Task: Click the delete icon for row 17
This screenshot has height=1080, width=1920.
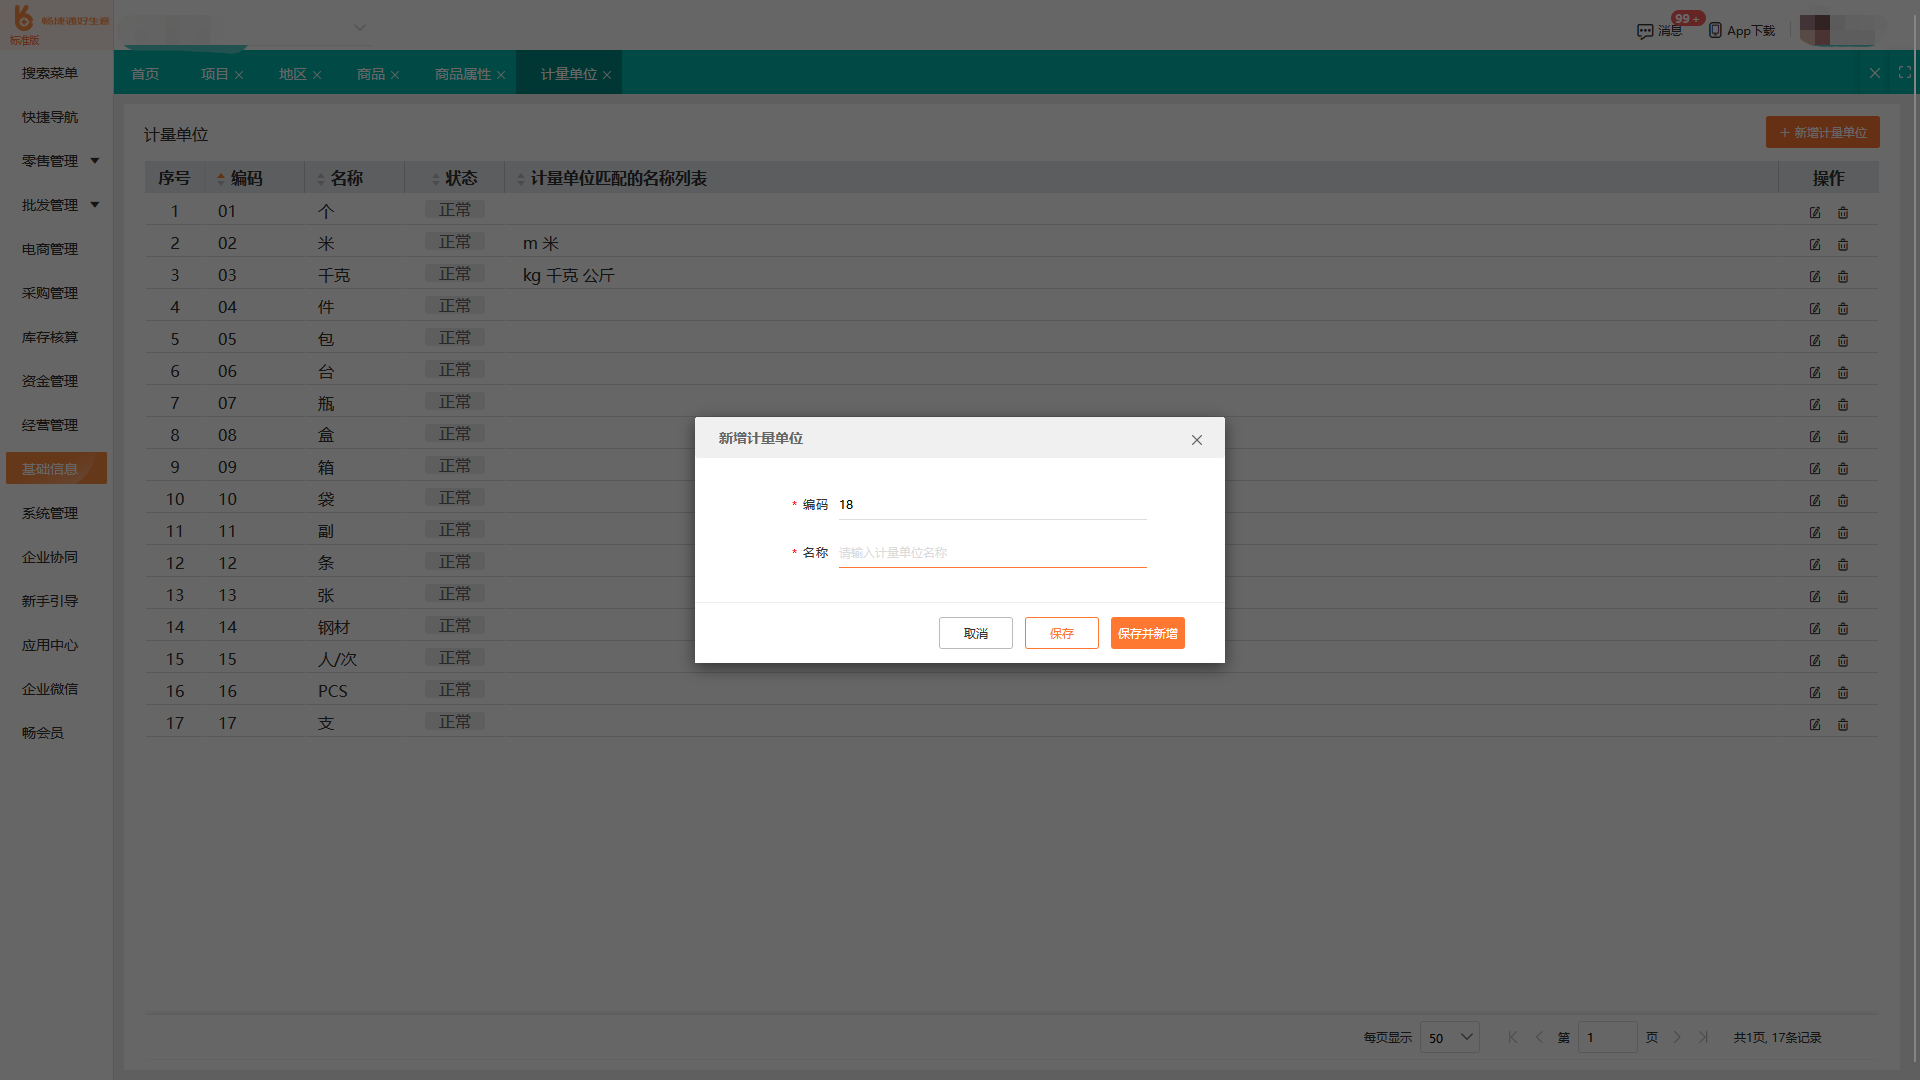Action: point(1844,724)
